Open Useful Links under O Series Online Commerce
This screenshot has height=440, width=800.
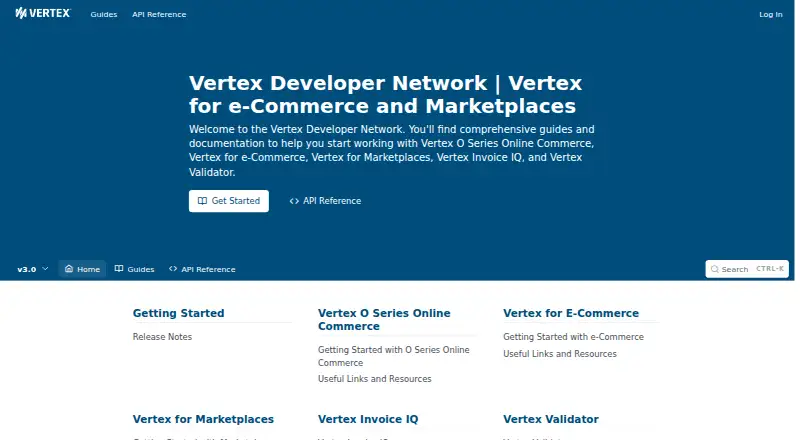tap(374, 379)
